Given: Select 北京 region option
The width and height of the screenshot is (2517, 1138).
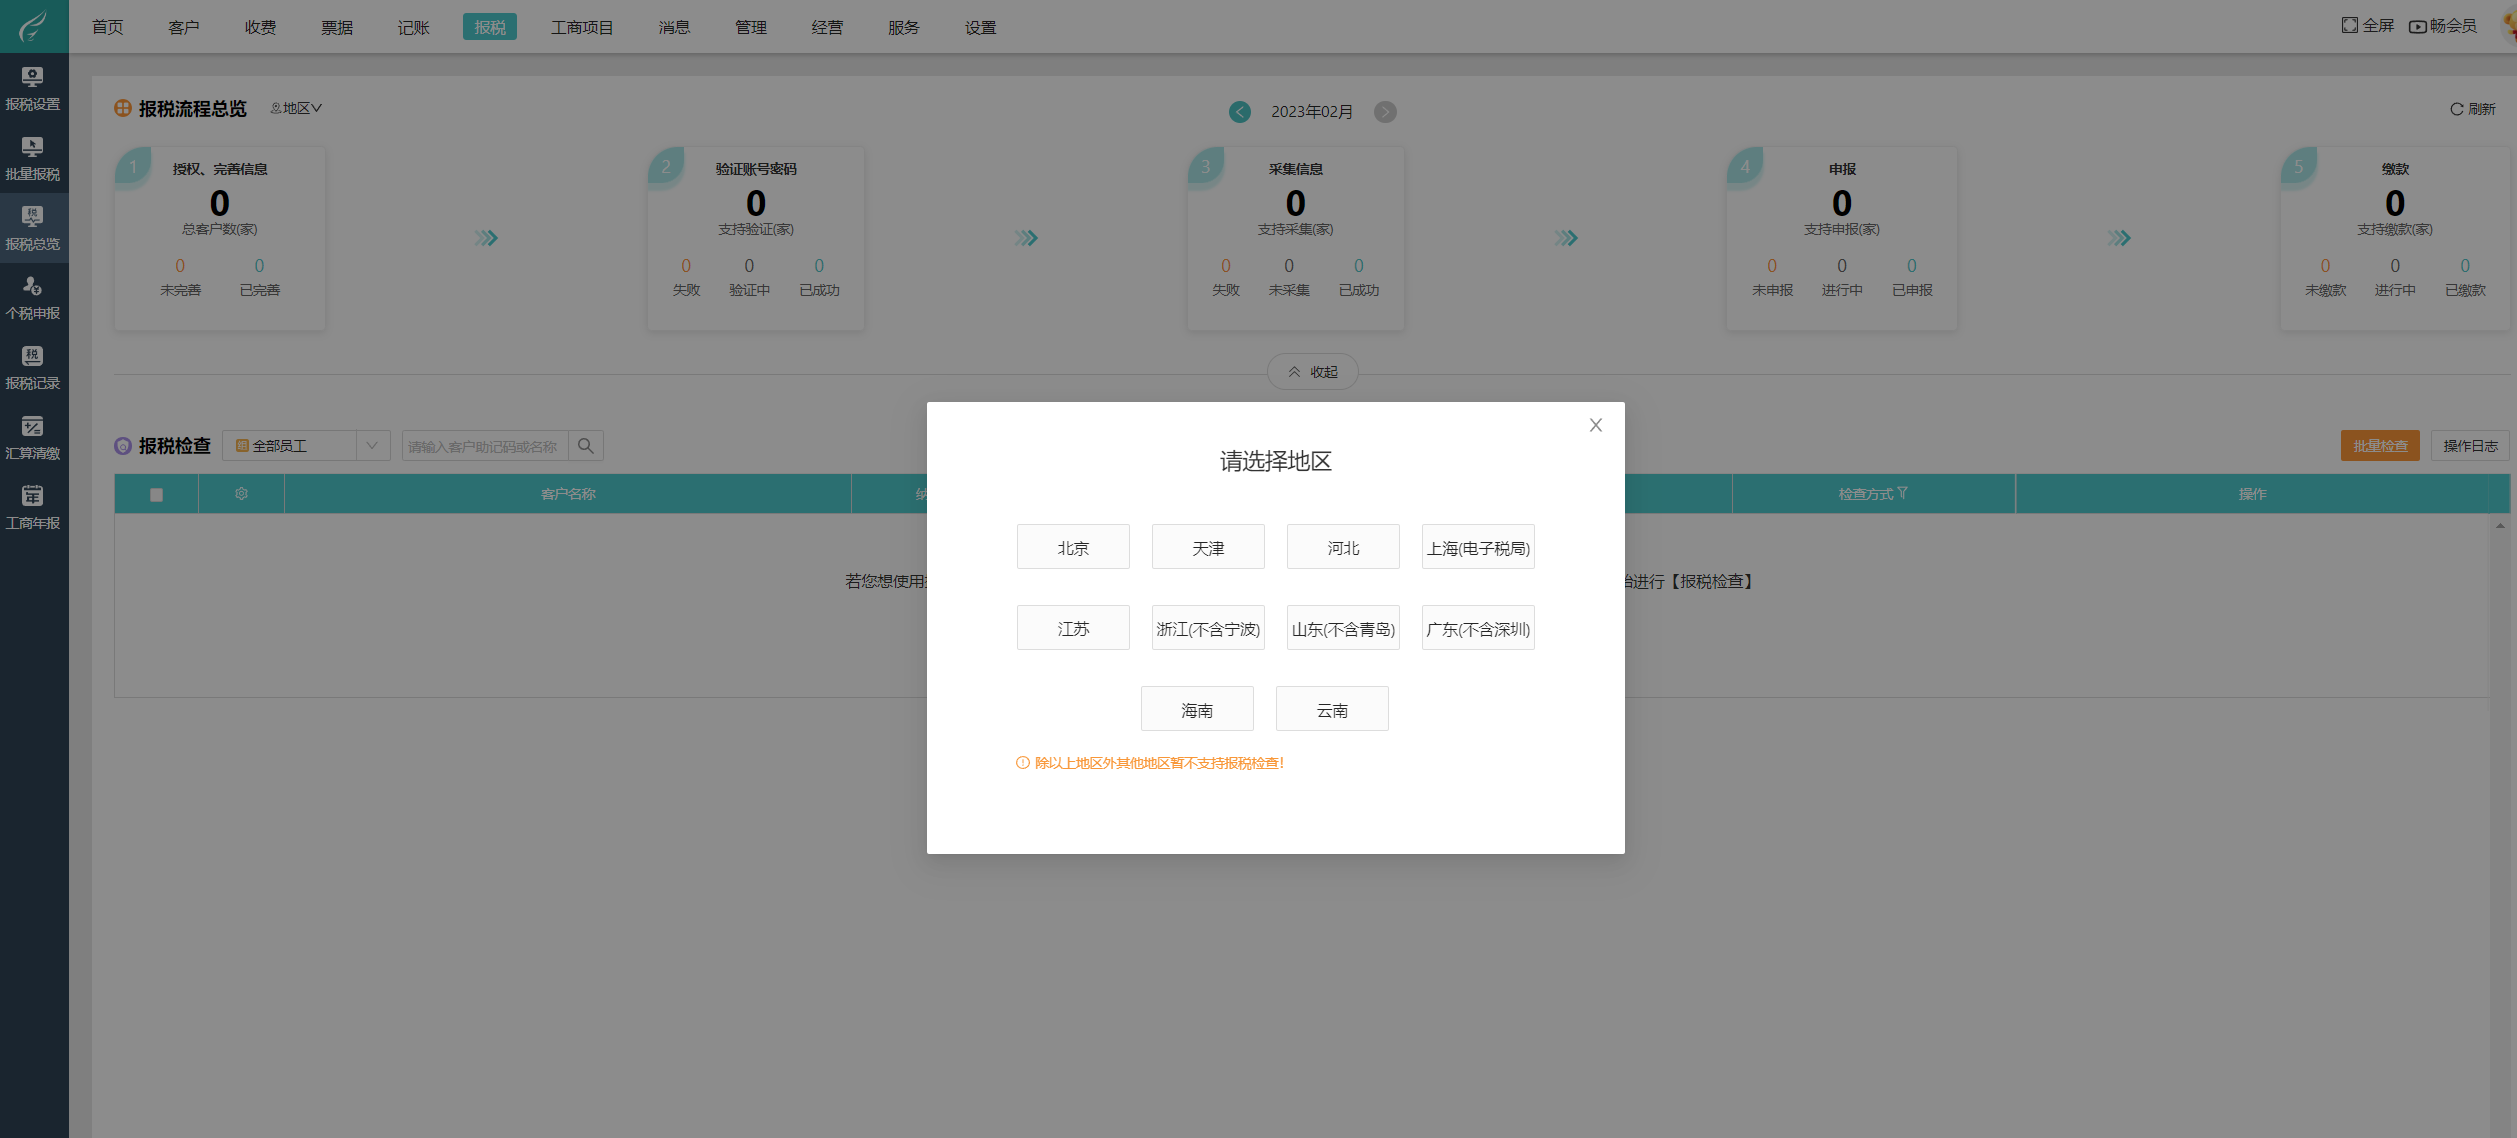Looking at the screenshot, I should click(1072, 547).
